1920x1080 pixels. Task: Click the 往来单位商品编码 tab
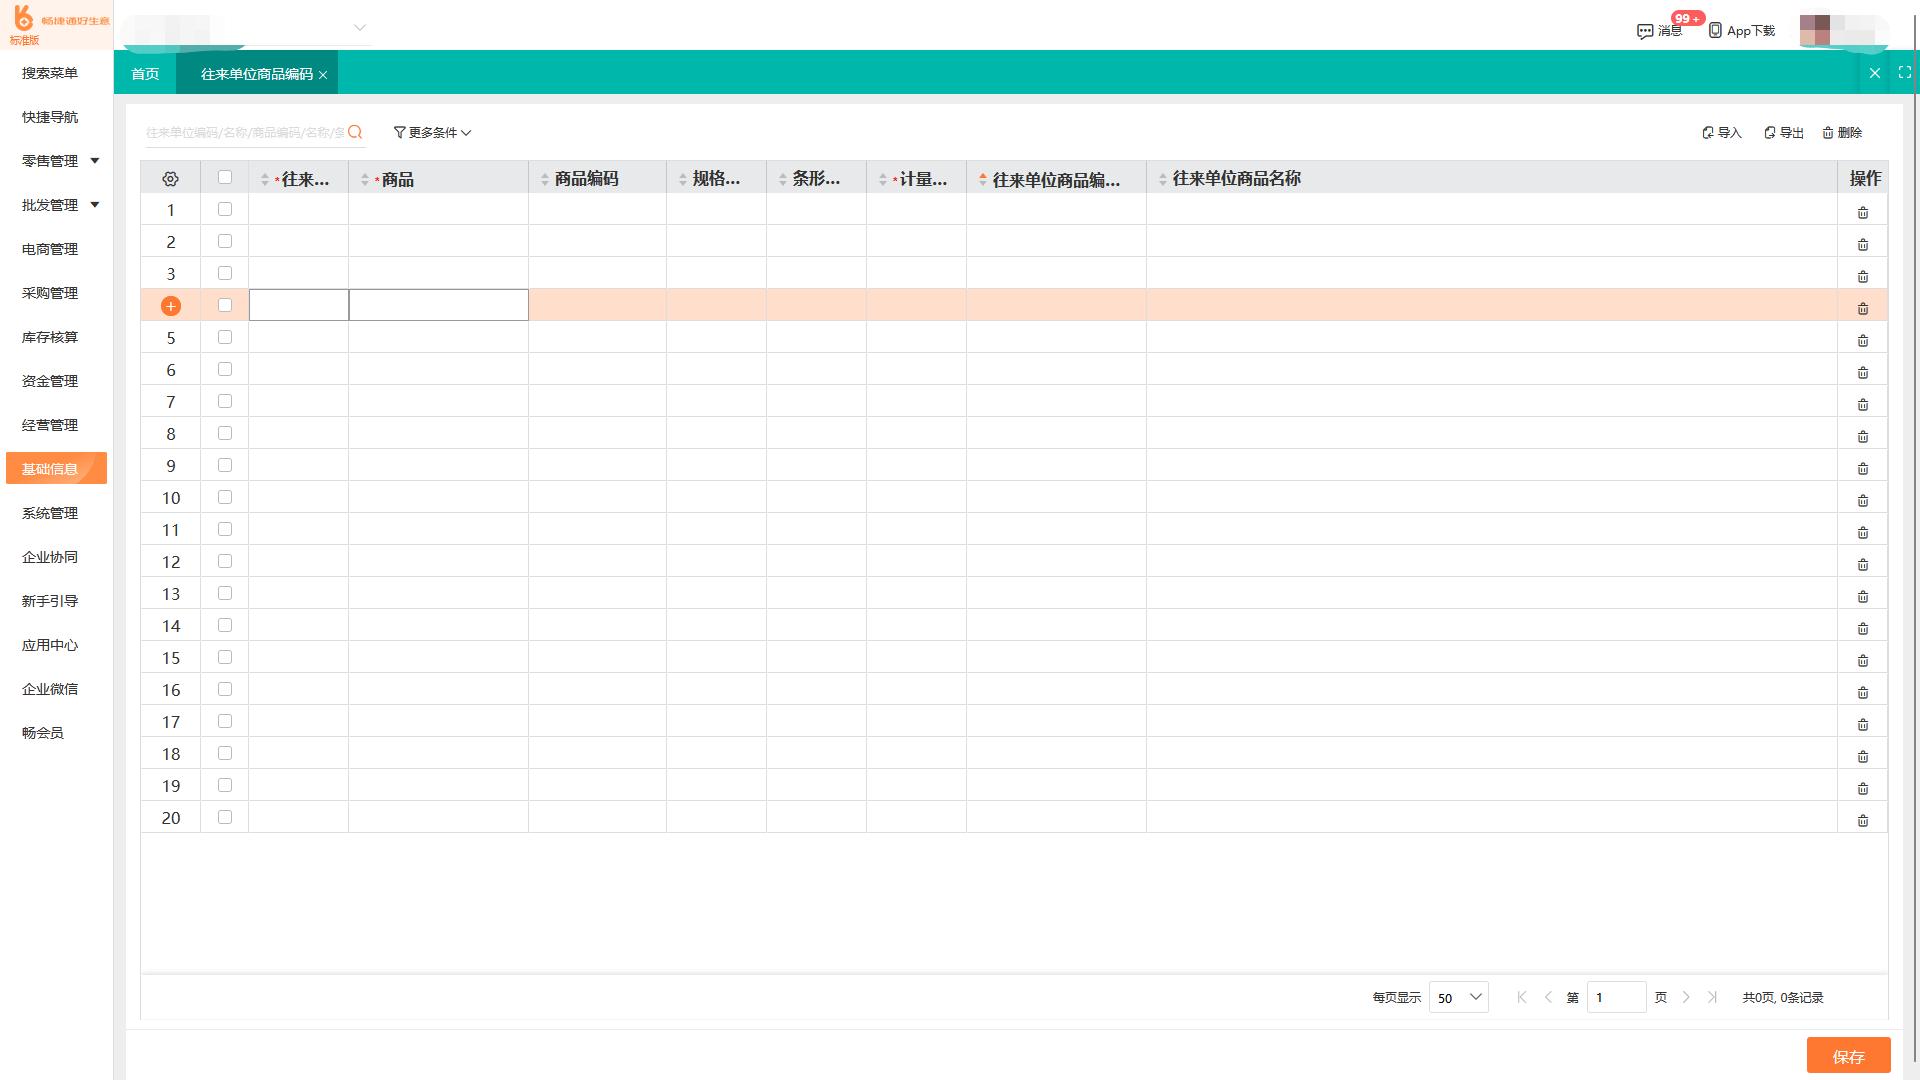point(255,73)
